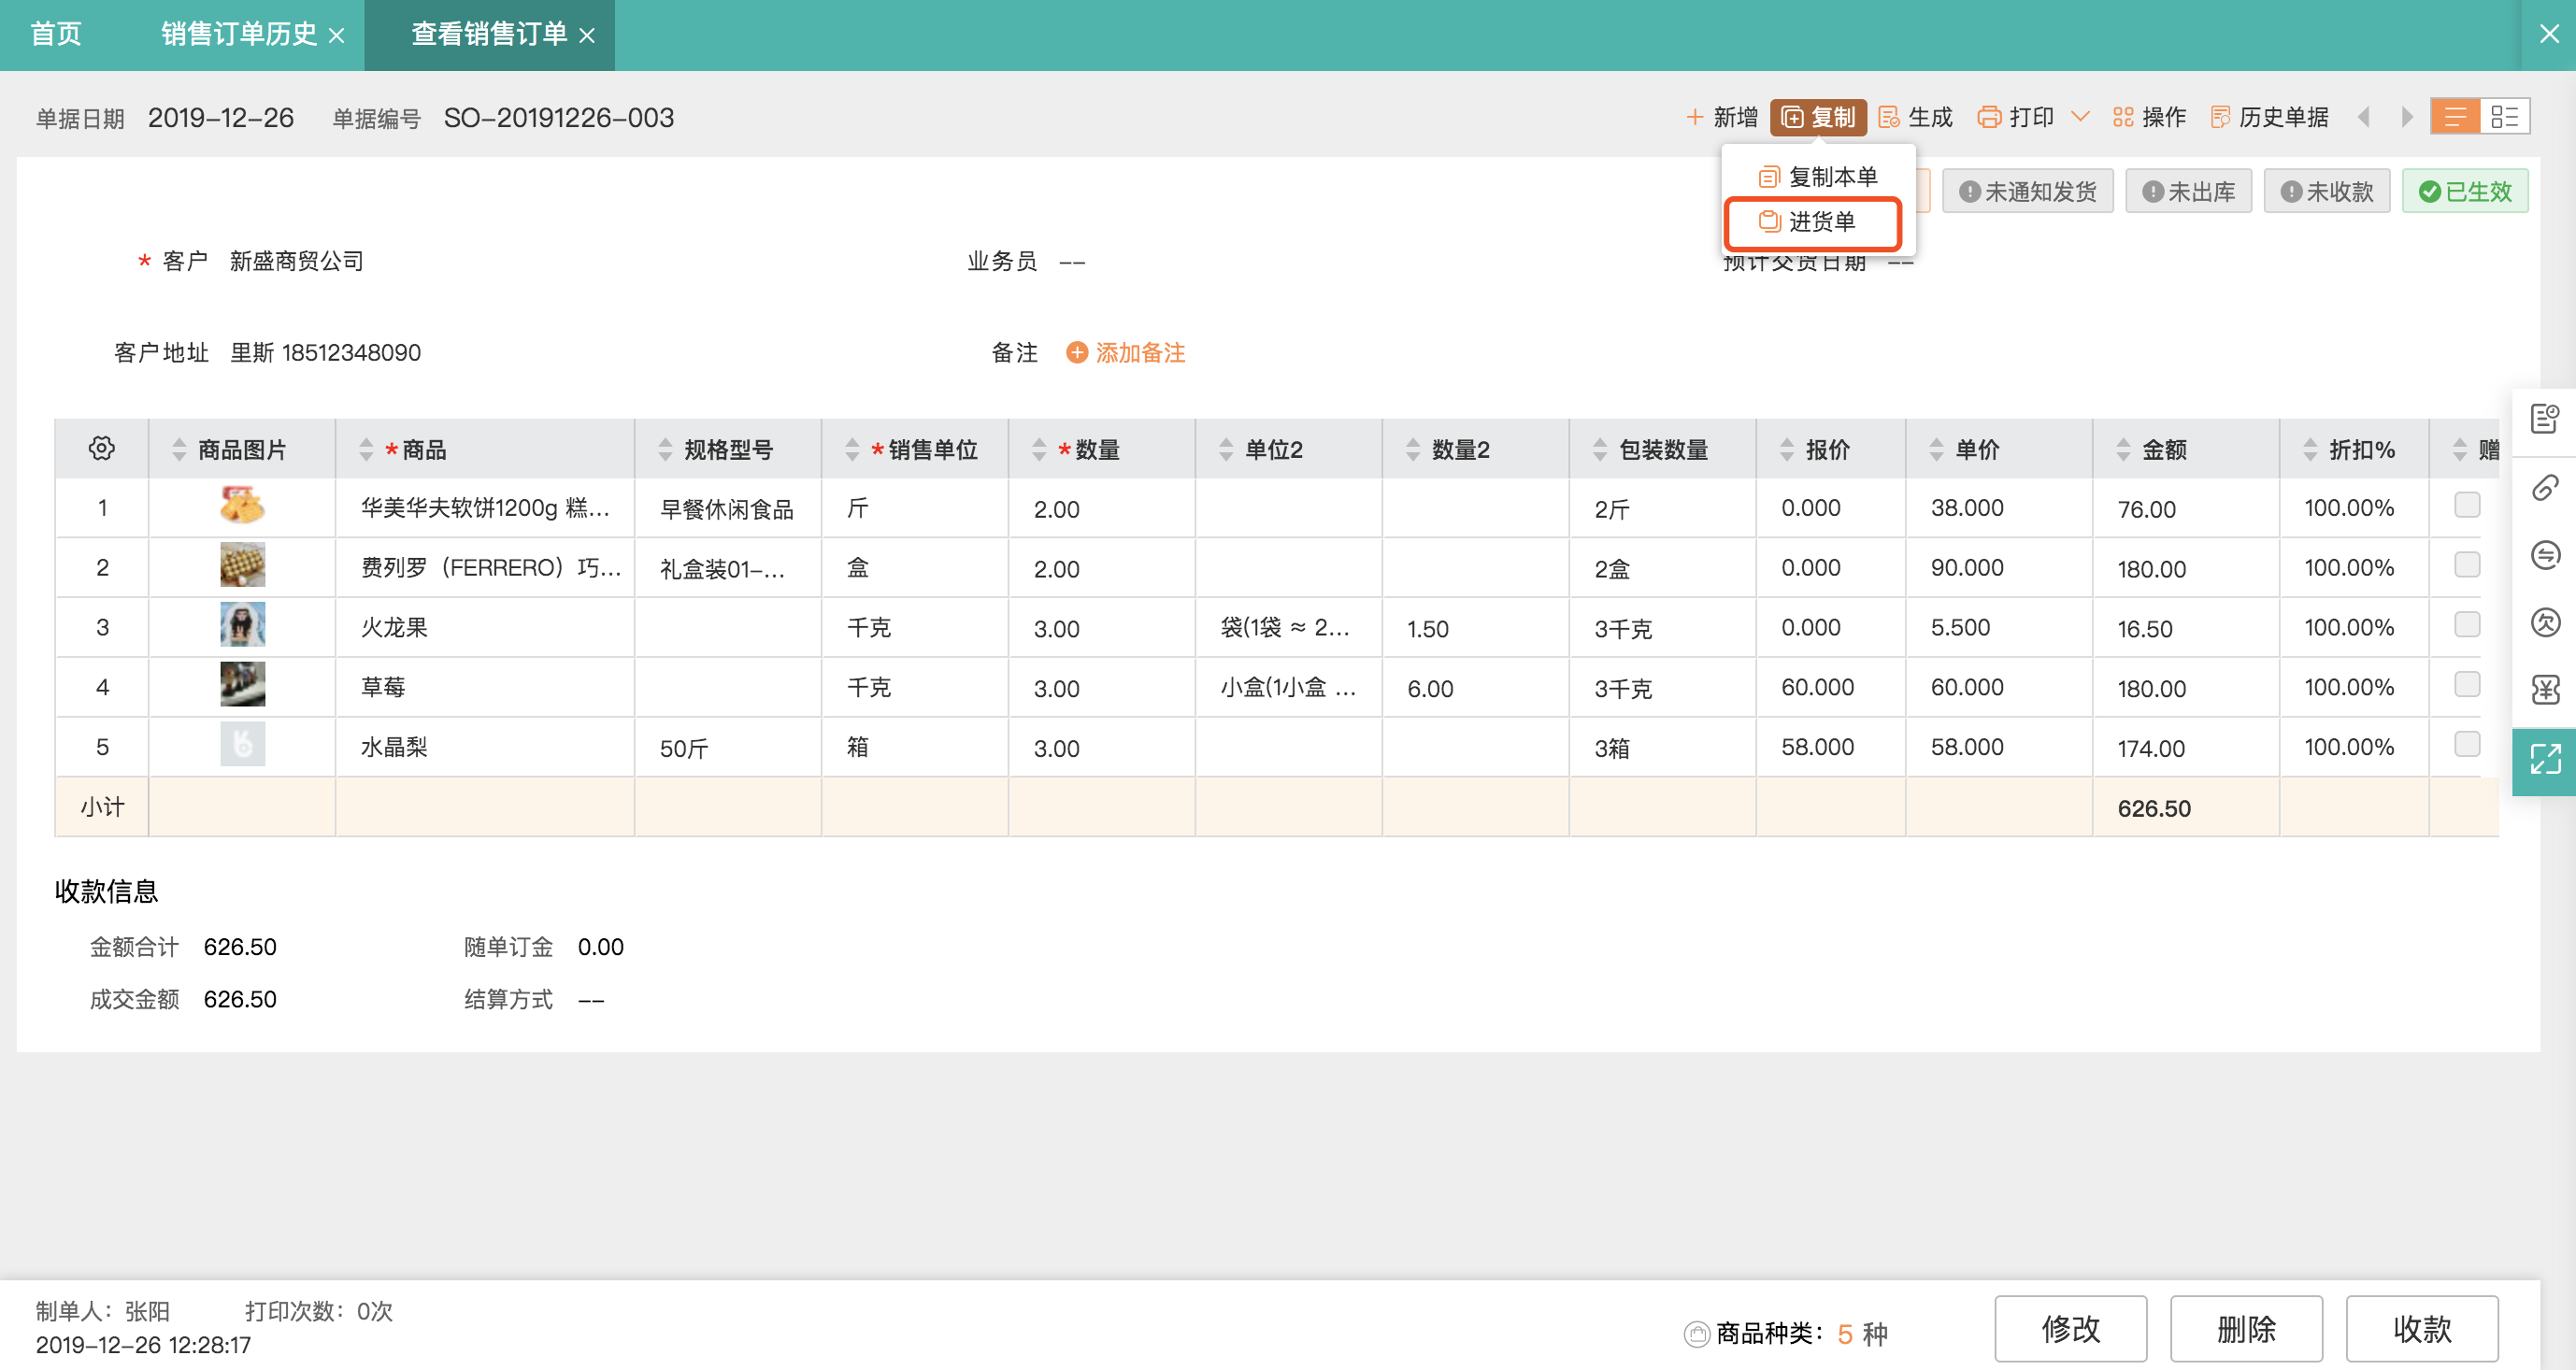Click the 删除 button
The image size is (2576, 1370).
click(2244, 1312)
